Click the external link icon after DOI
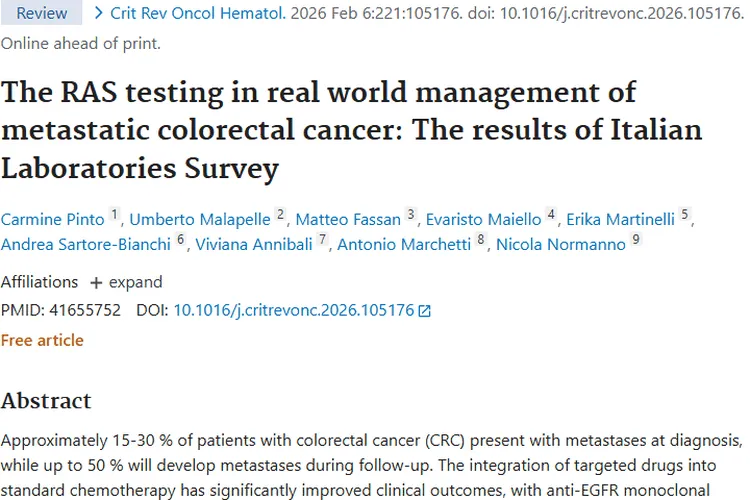Viewport: 750px width, 500px height. click(424, 311)
